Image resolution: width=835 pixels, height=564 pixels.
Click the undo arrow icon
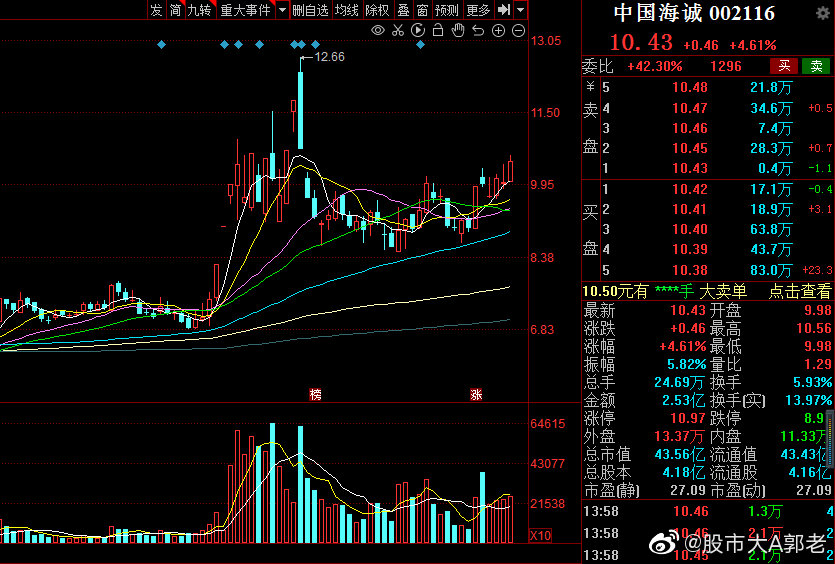pos(478,30)
